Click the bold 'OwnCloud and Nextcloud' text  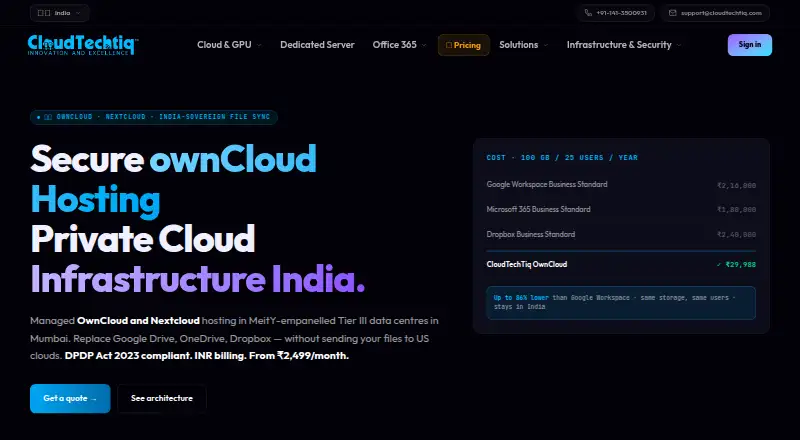(138, 321)
